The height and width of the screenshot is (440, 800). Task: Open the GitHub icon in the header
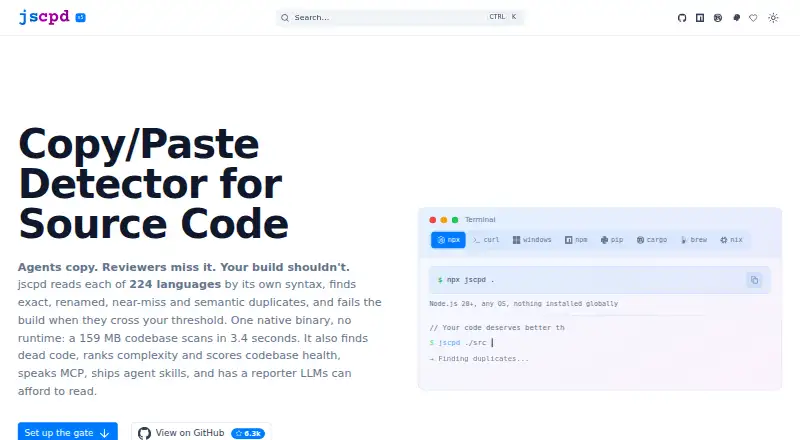[x=682, y=18]
